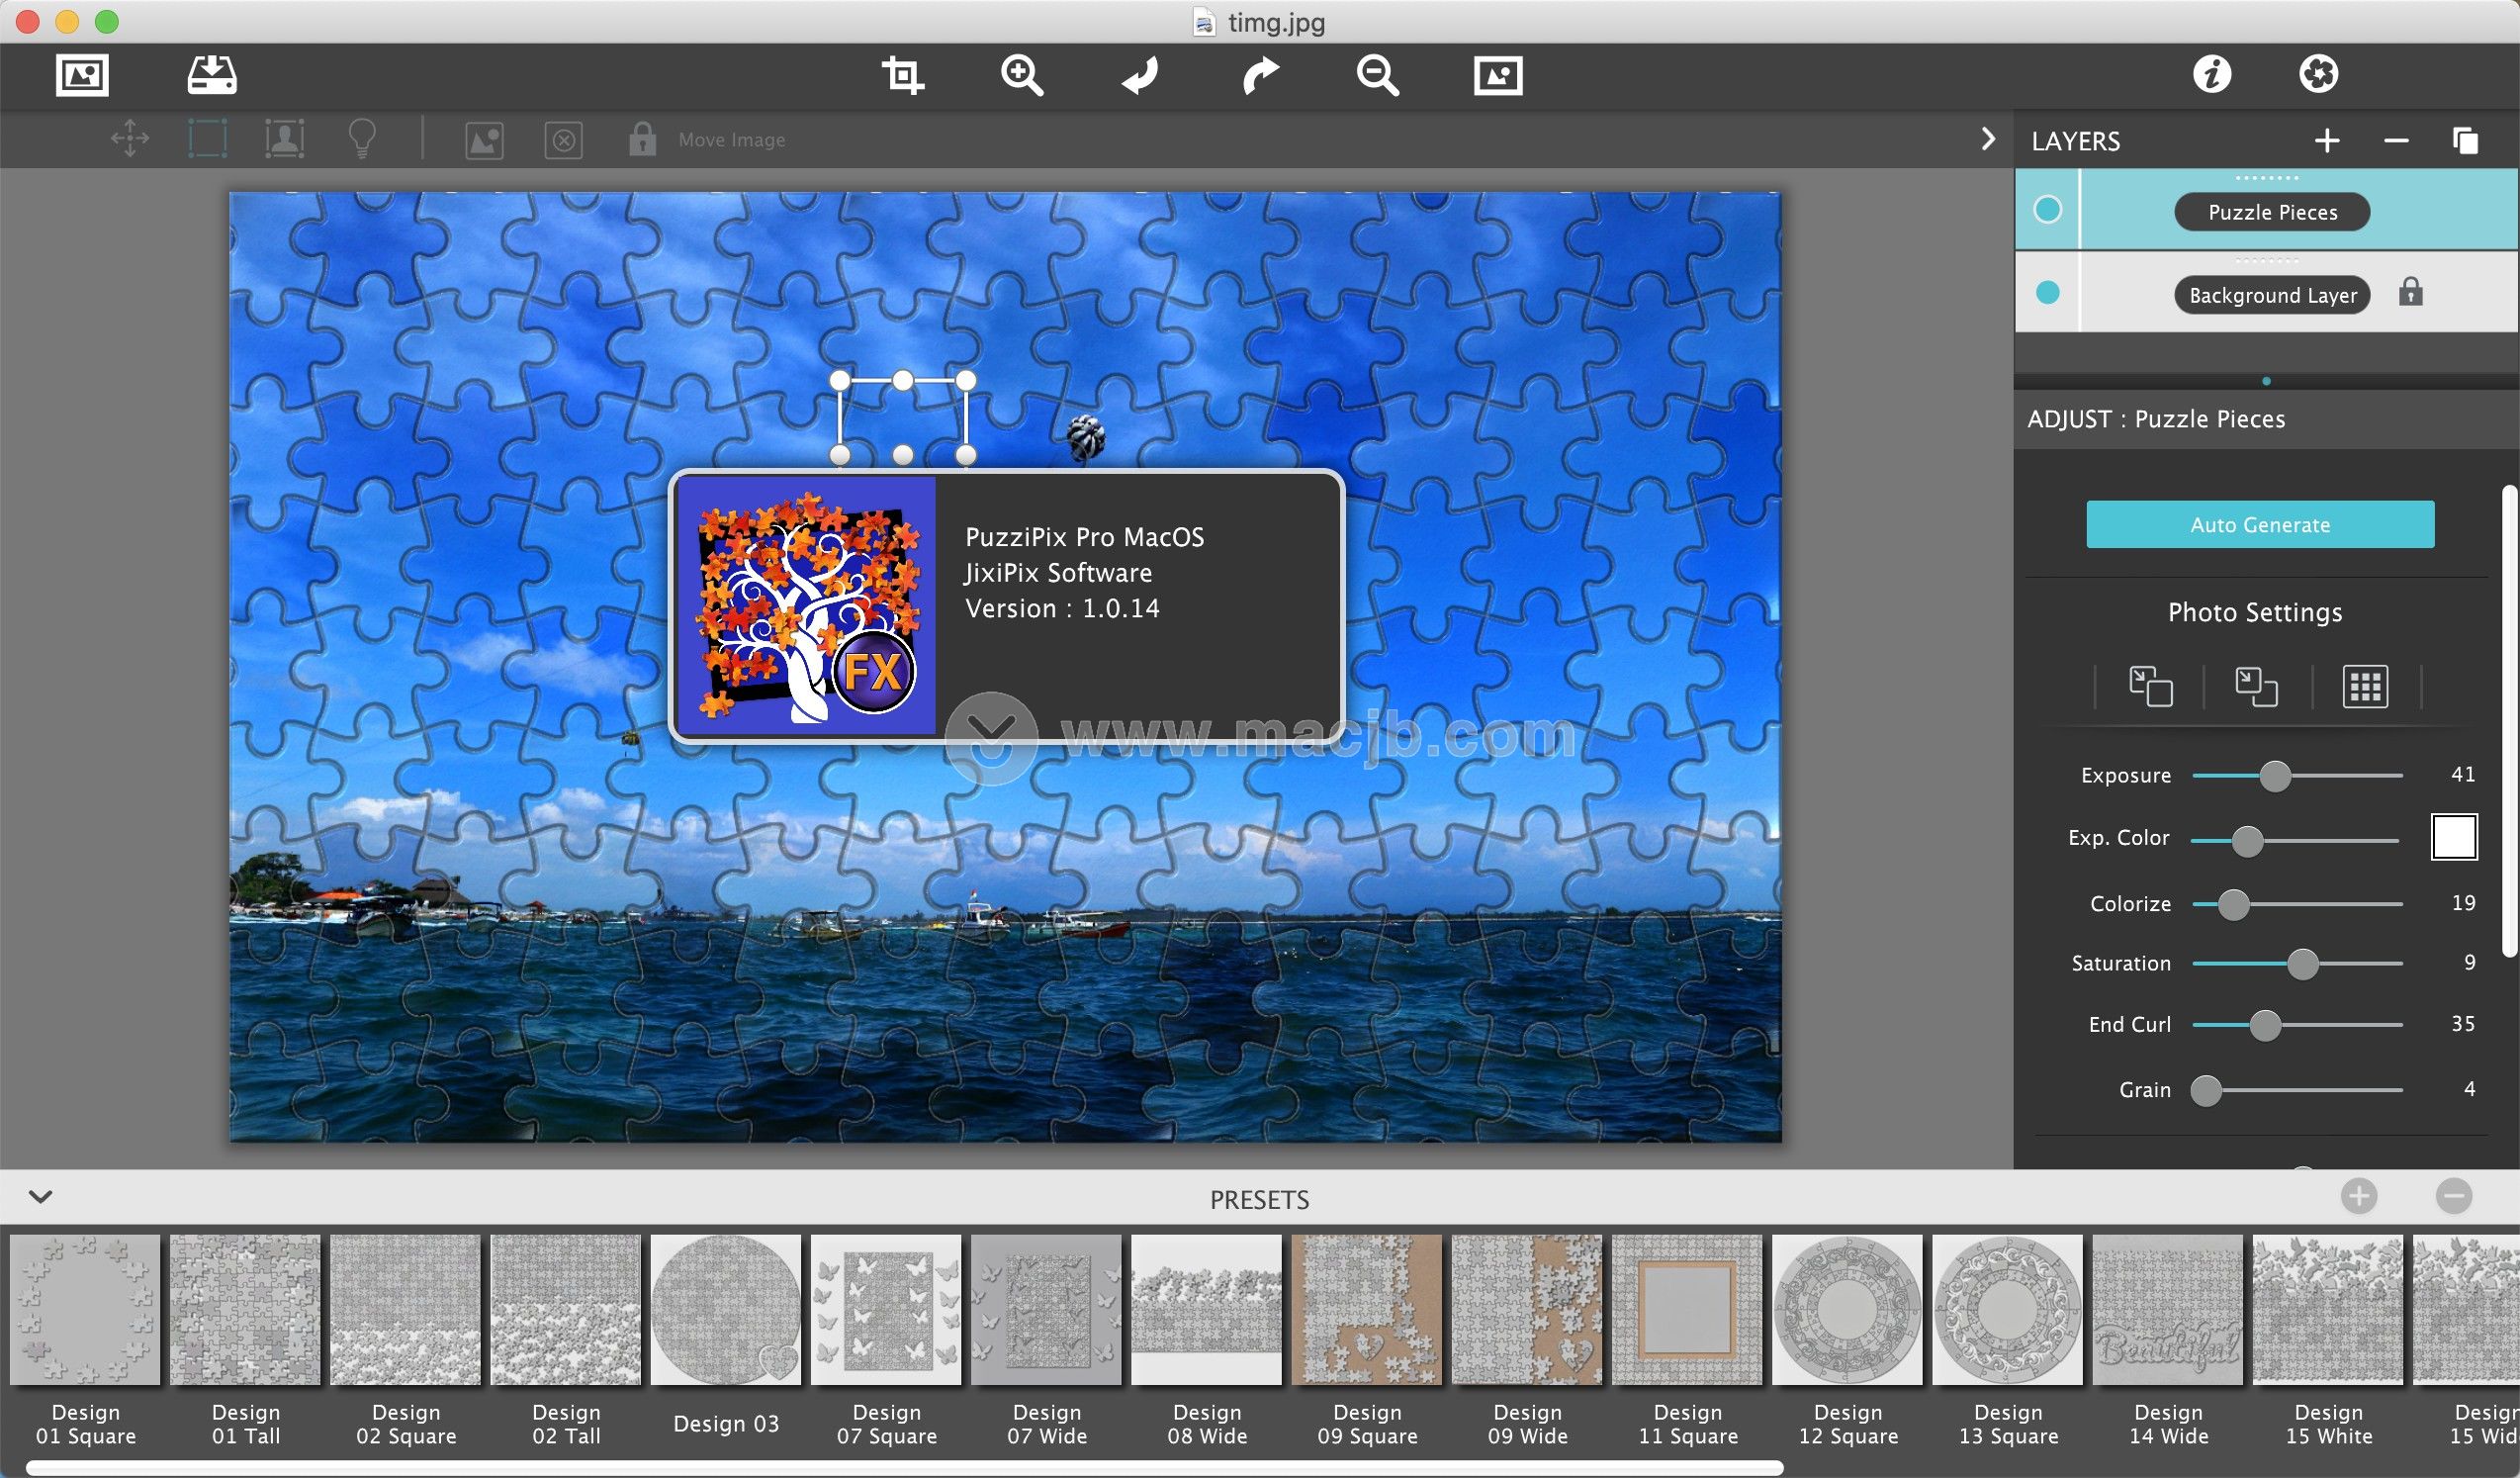Image resolution: width=2520 pixels, height=1478 pixels.
Task: Click the save/export icon in the top toolbar
Action: [x=212, y=75]
